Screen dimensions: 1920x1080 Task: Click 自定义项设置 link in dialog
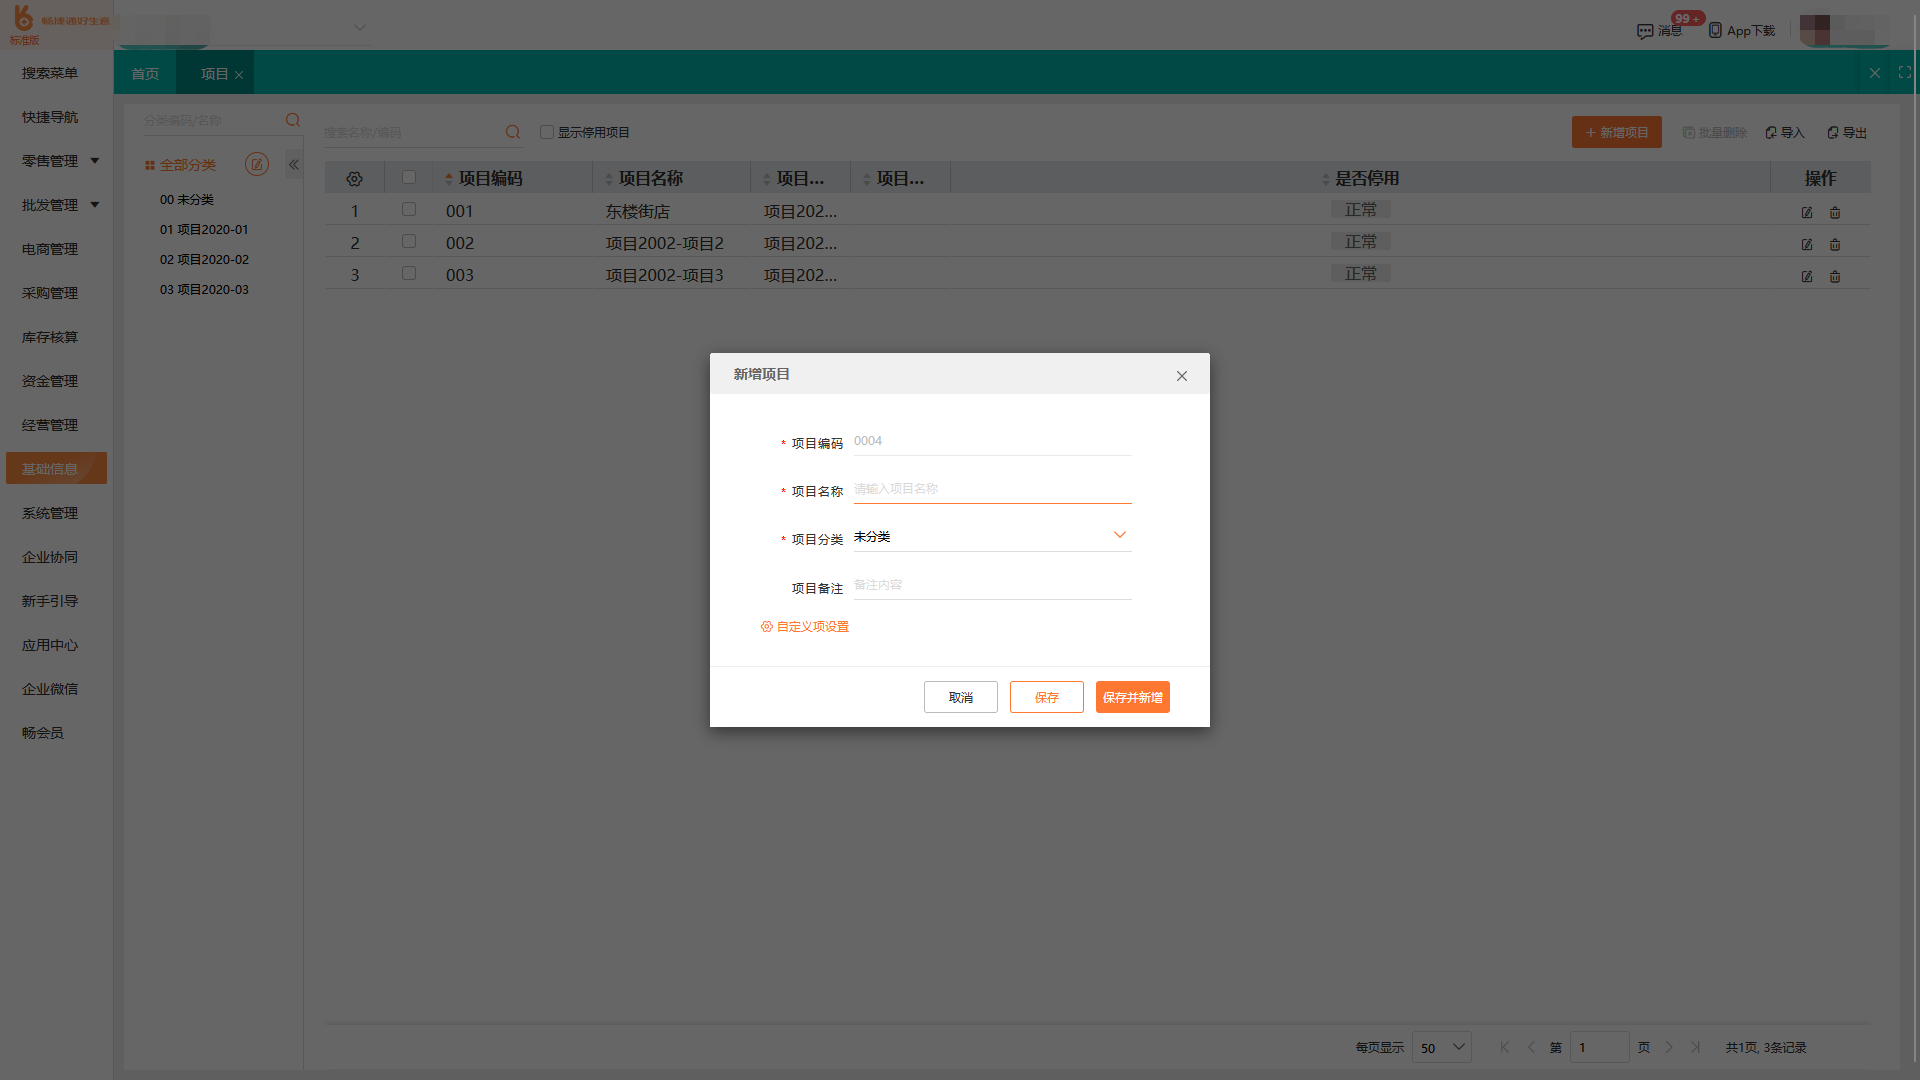click(x=806, y=626)
